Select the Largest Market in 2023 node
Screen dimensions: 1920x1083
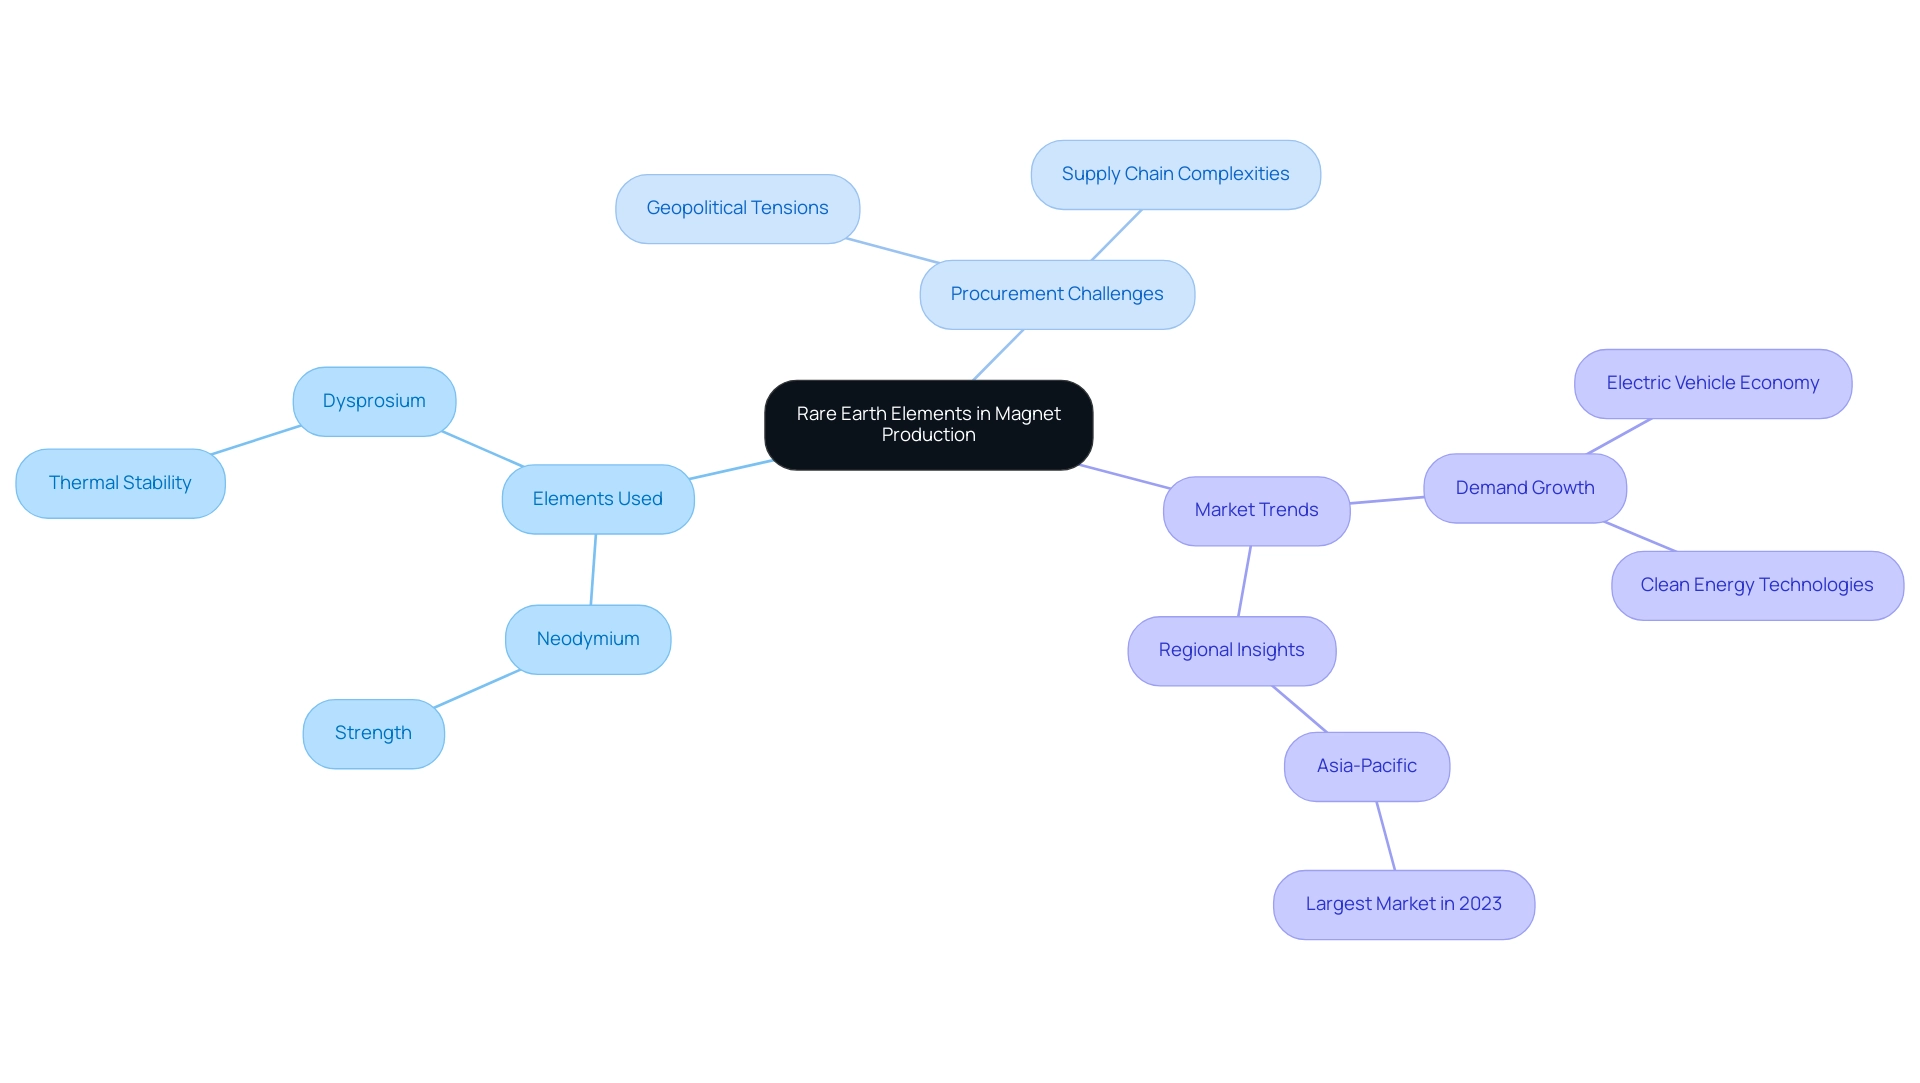[x=1403, y=904]
